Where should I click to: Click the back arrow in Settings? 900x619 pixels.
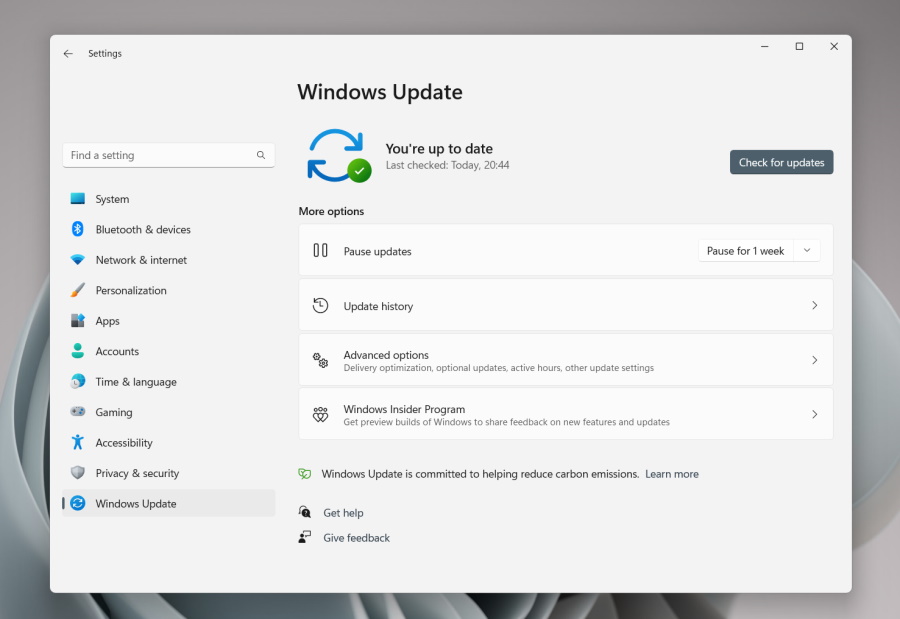[68, 53]
